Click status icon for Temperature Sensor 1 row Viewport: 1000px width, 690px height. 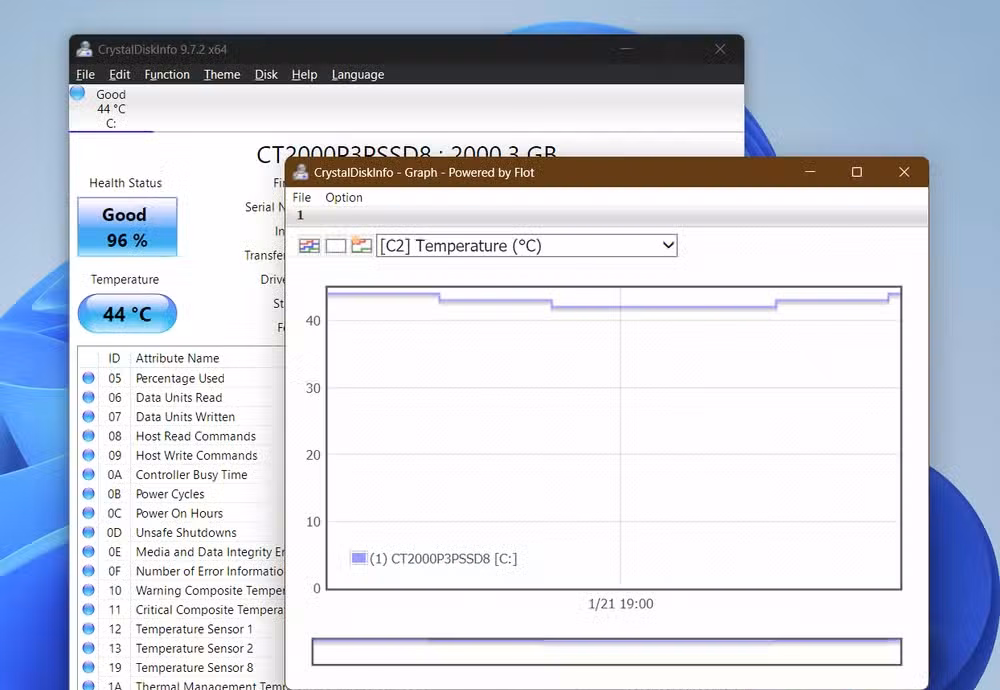click(89, 629)
